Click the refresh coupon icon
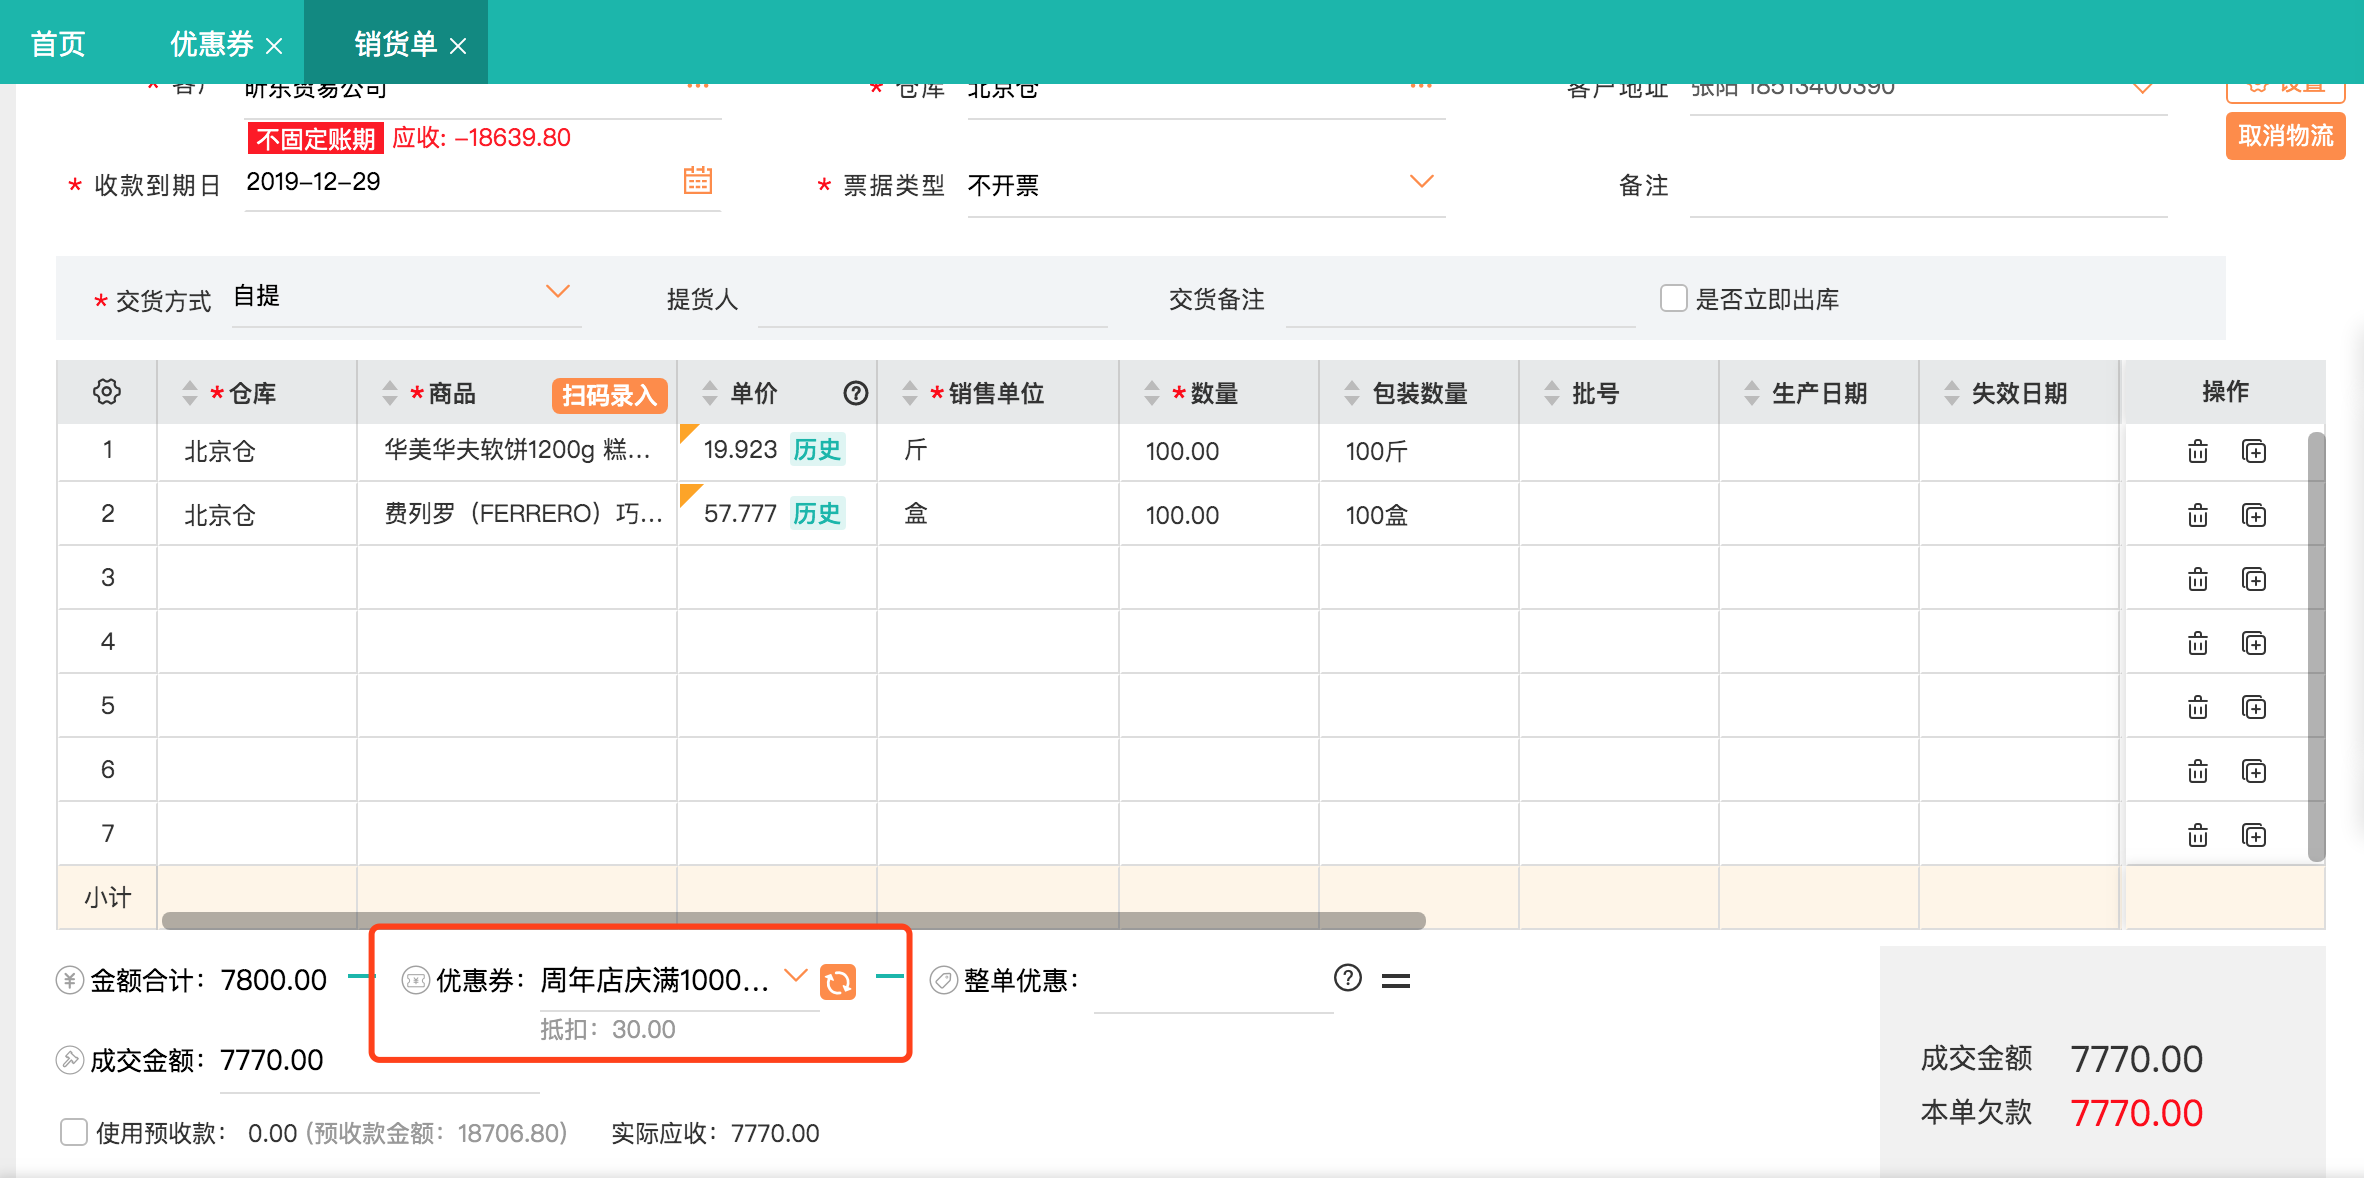2364x1178 pixels. coord(840,979)
